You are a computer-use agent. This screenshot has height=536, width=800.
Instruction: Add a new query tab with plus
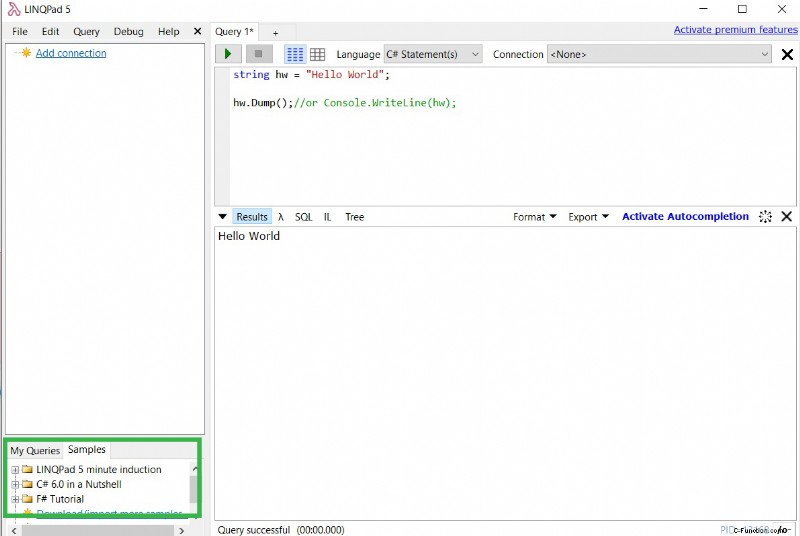pos(276,33)
